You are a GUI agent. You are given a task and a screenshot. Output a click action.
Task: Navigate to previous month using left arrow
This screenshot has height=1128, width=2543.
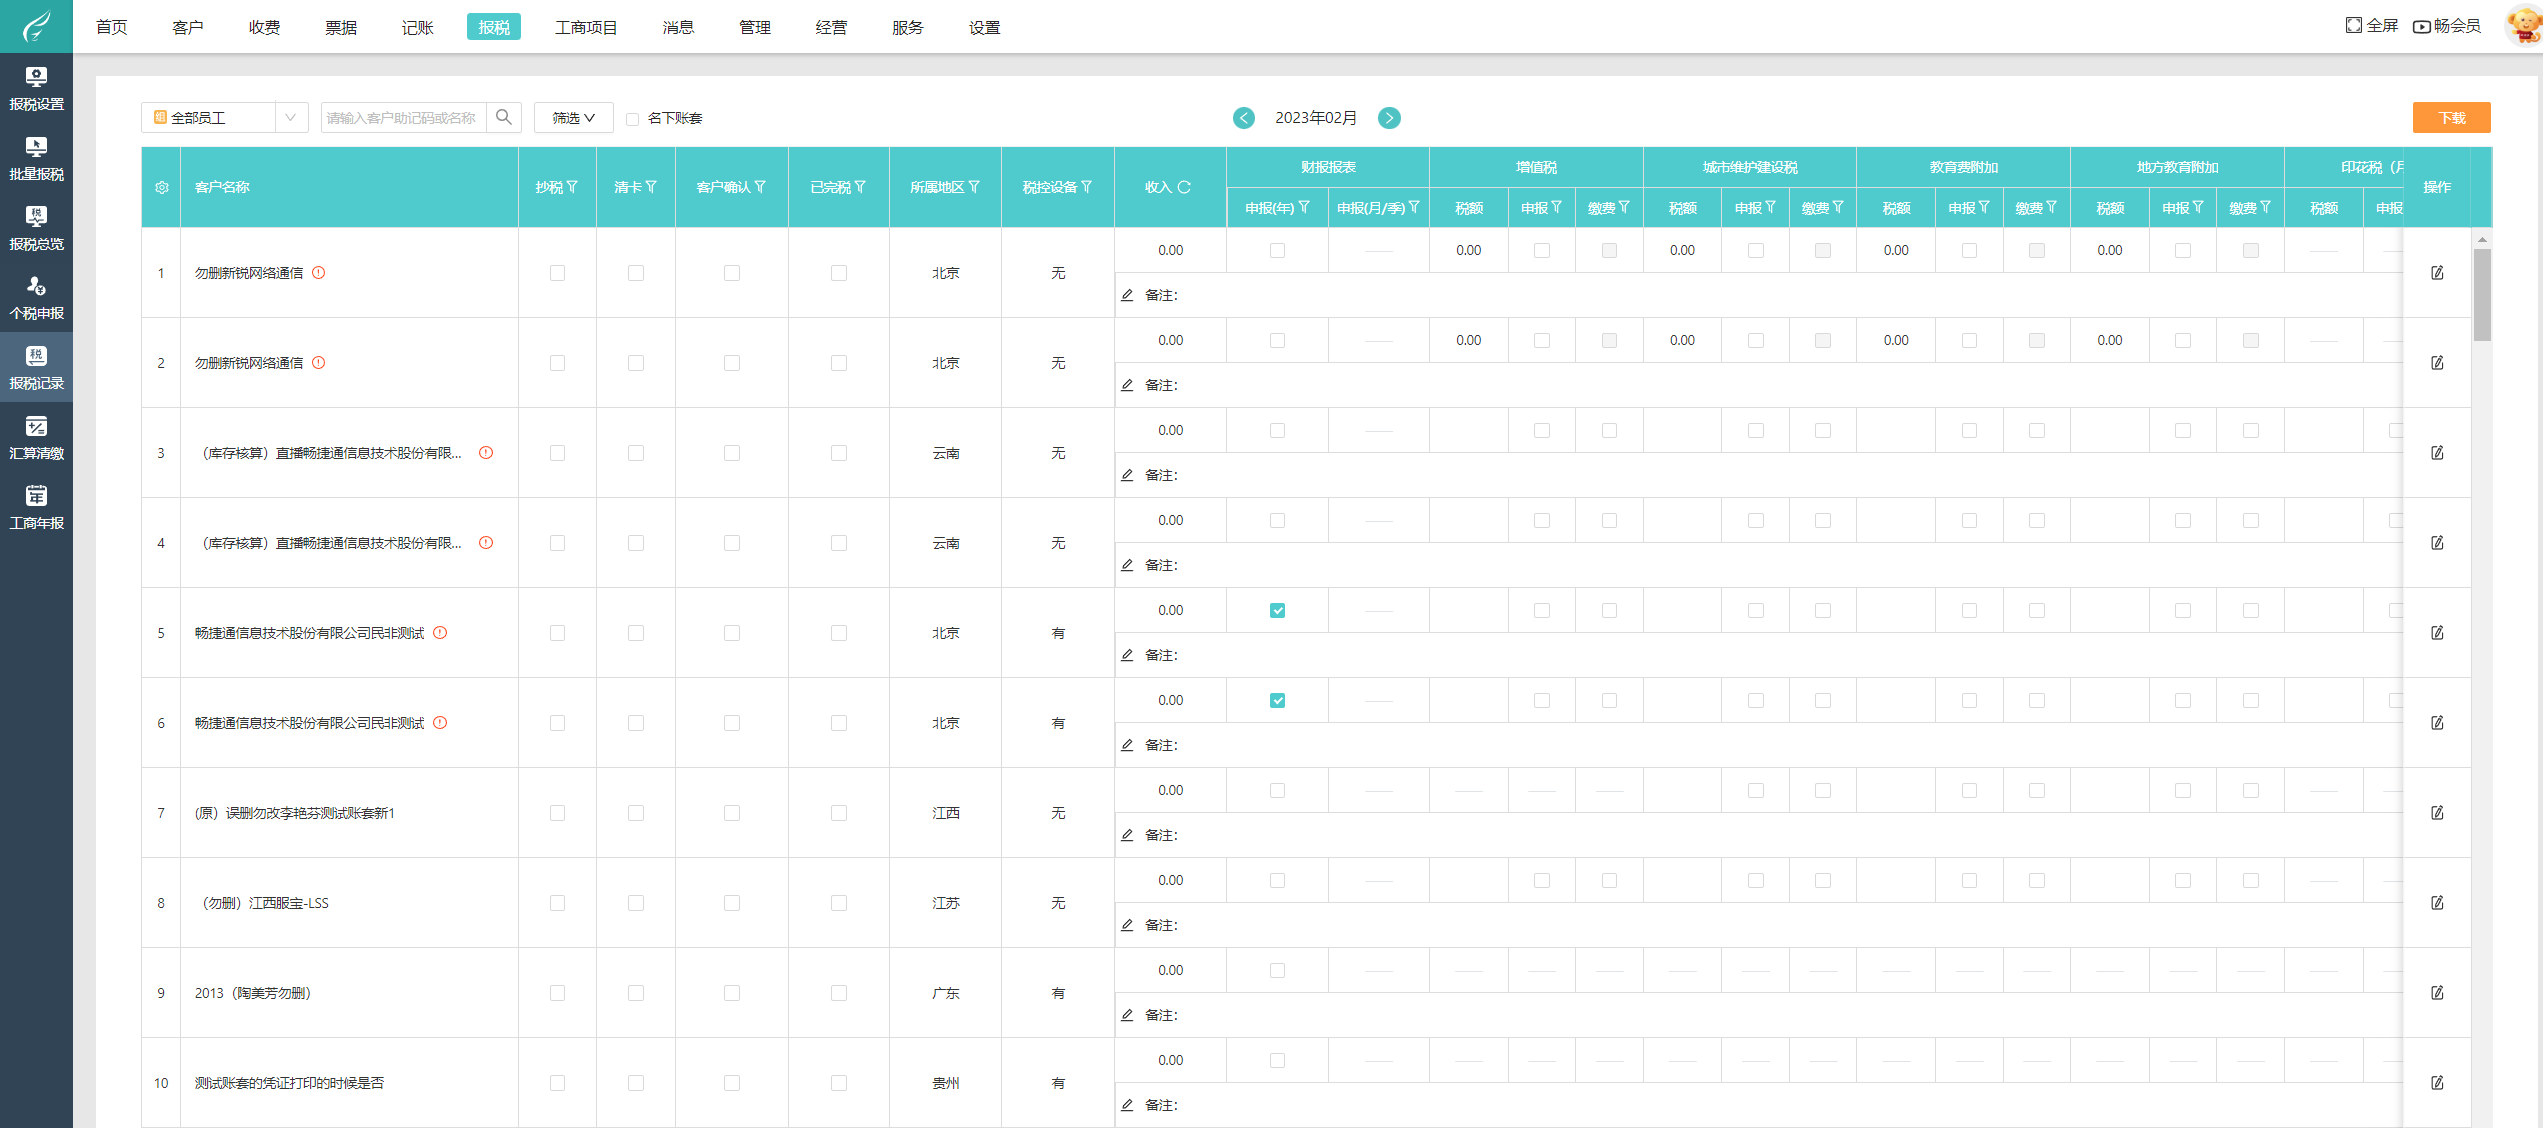(1244, 117)
